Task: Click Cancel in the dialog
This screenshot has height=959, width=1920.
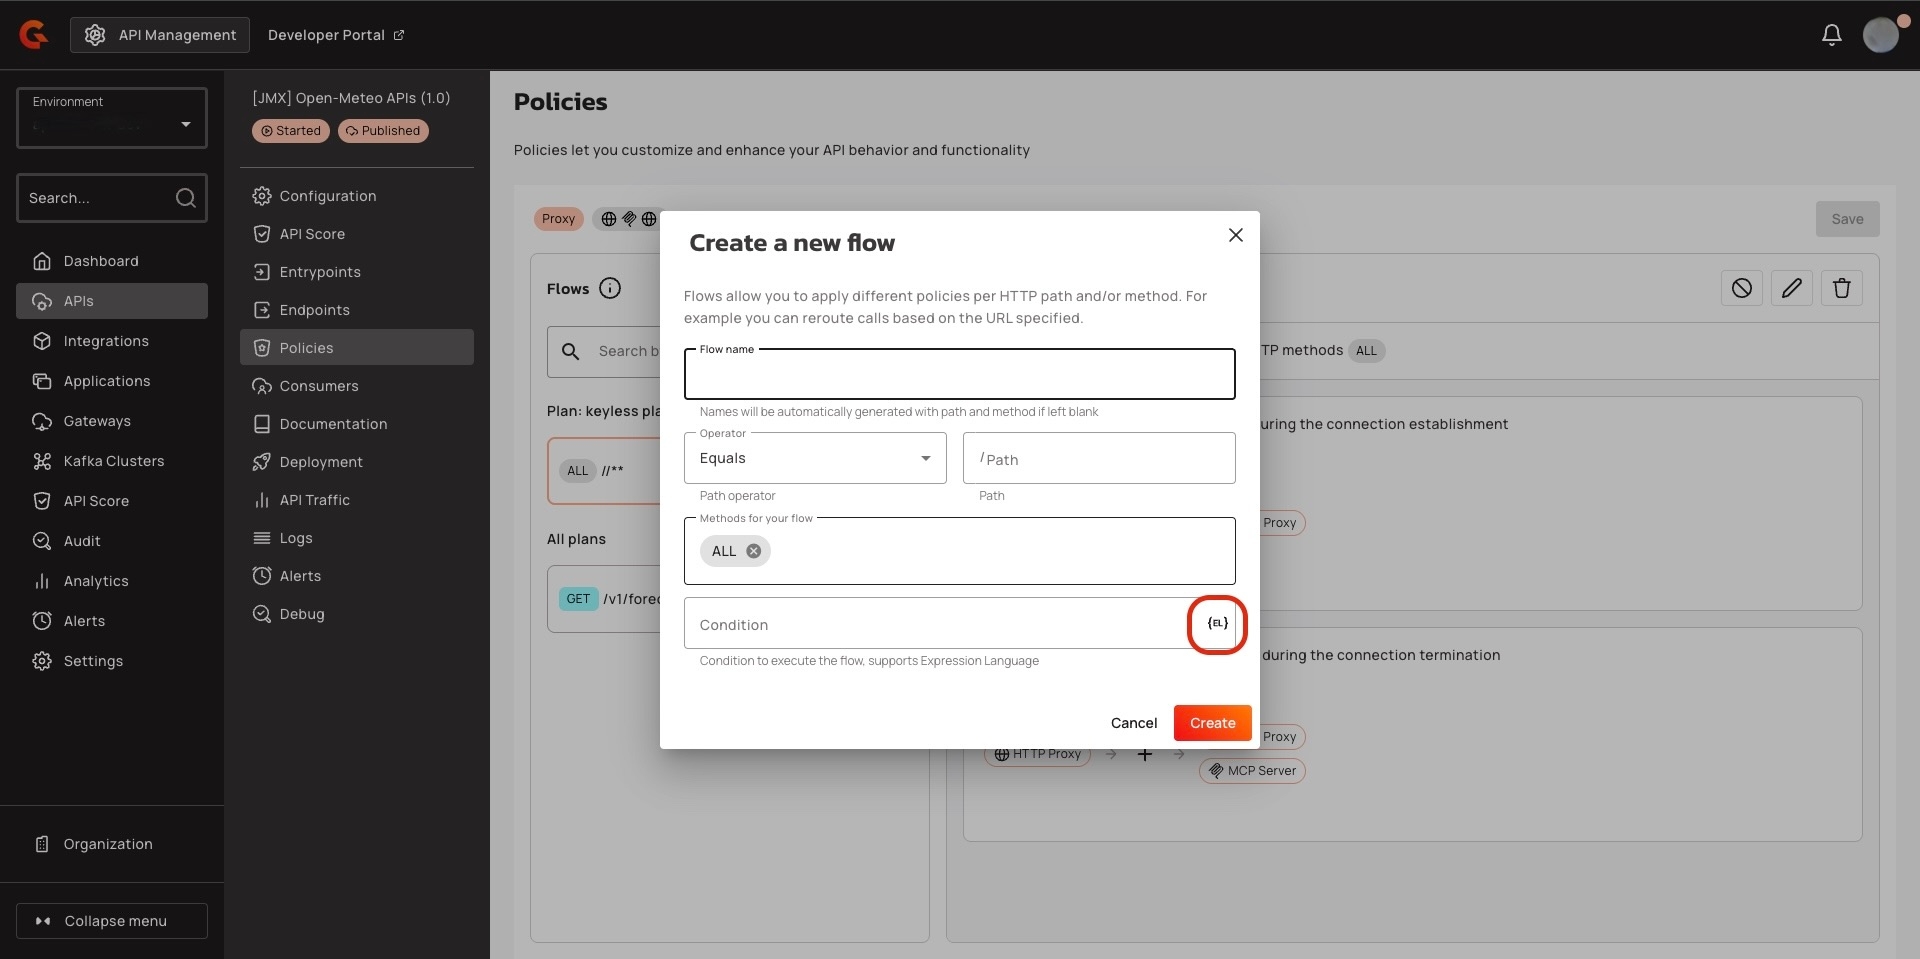Action: [1133, 723]
